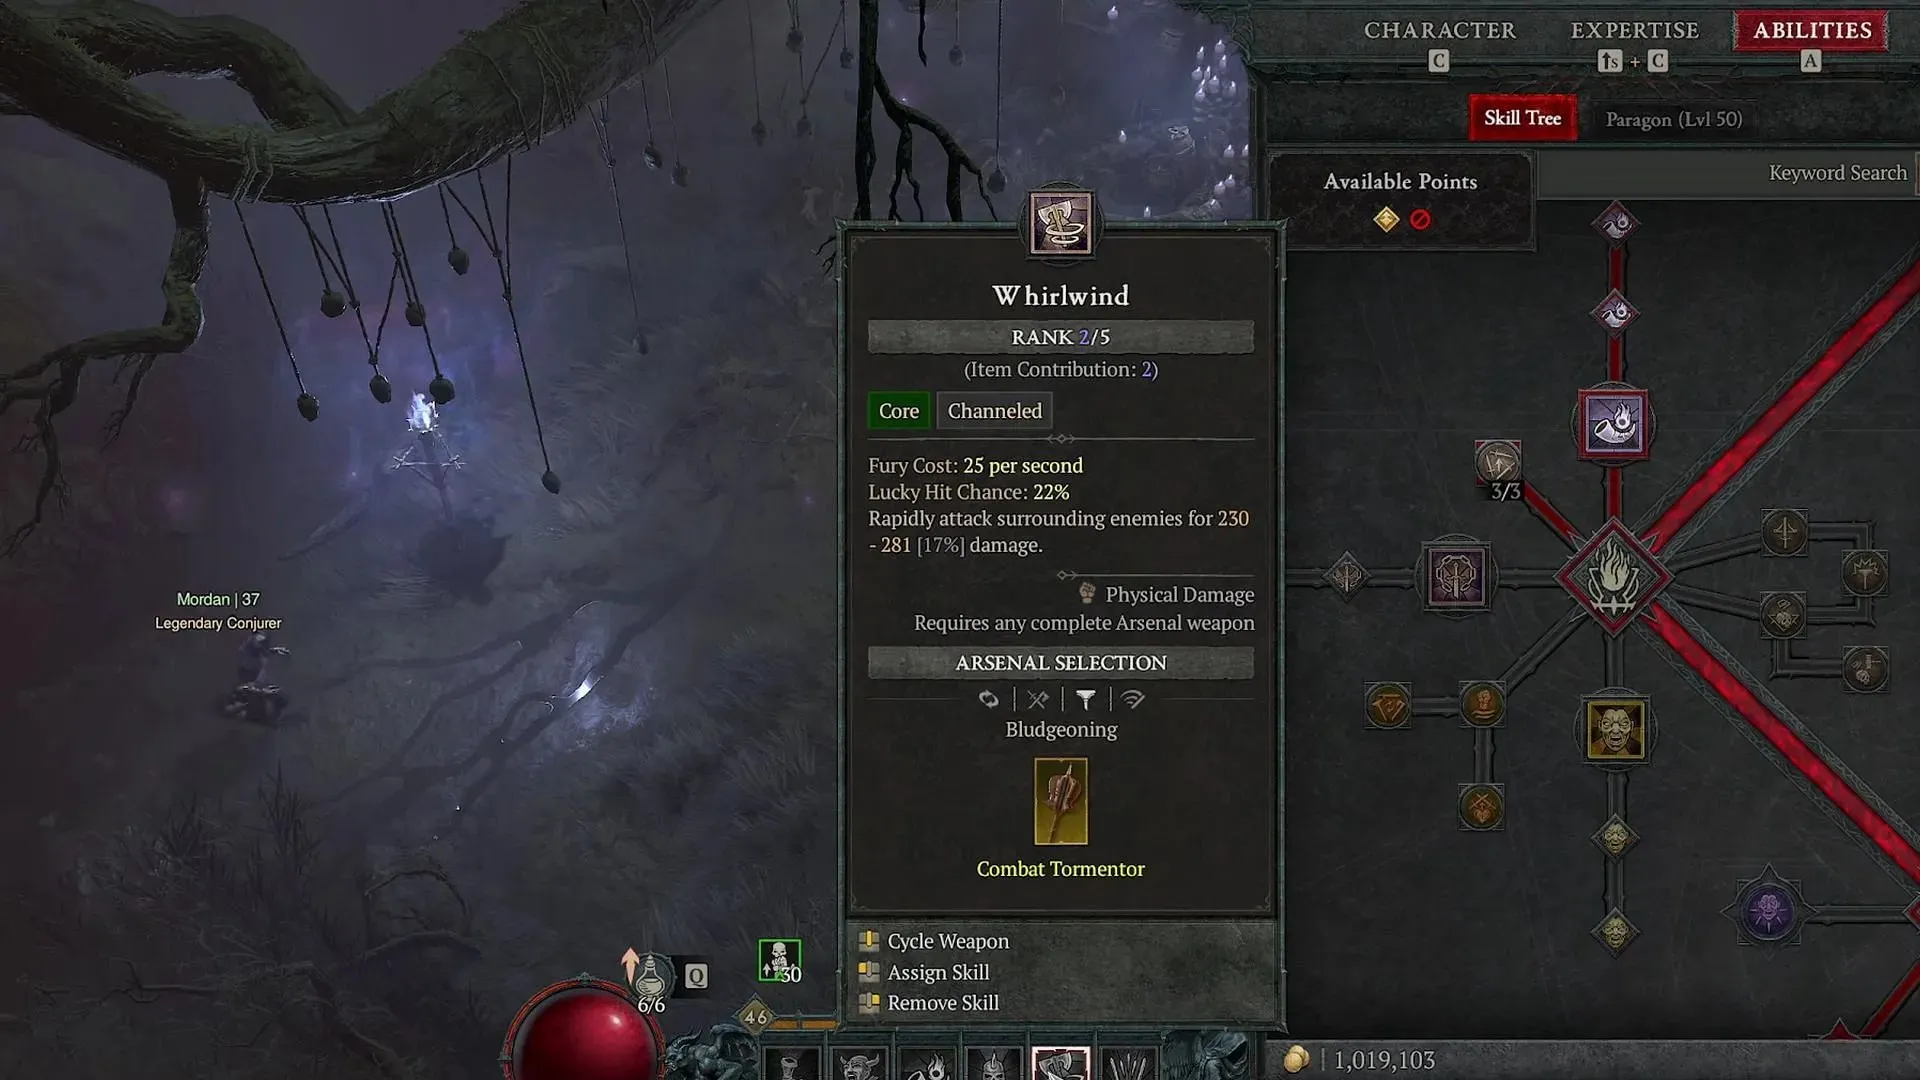Viewport: 1920px width, 1080px height.
Task: Switch to the Paragon (Lvl 50) tab
Action: pyautogui.click(x=1673, y=117)
